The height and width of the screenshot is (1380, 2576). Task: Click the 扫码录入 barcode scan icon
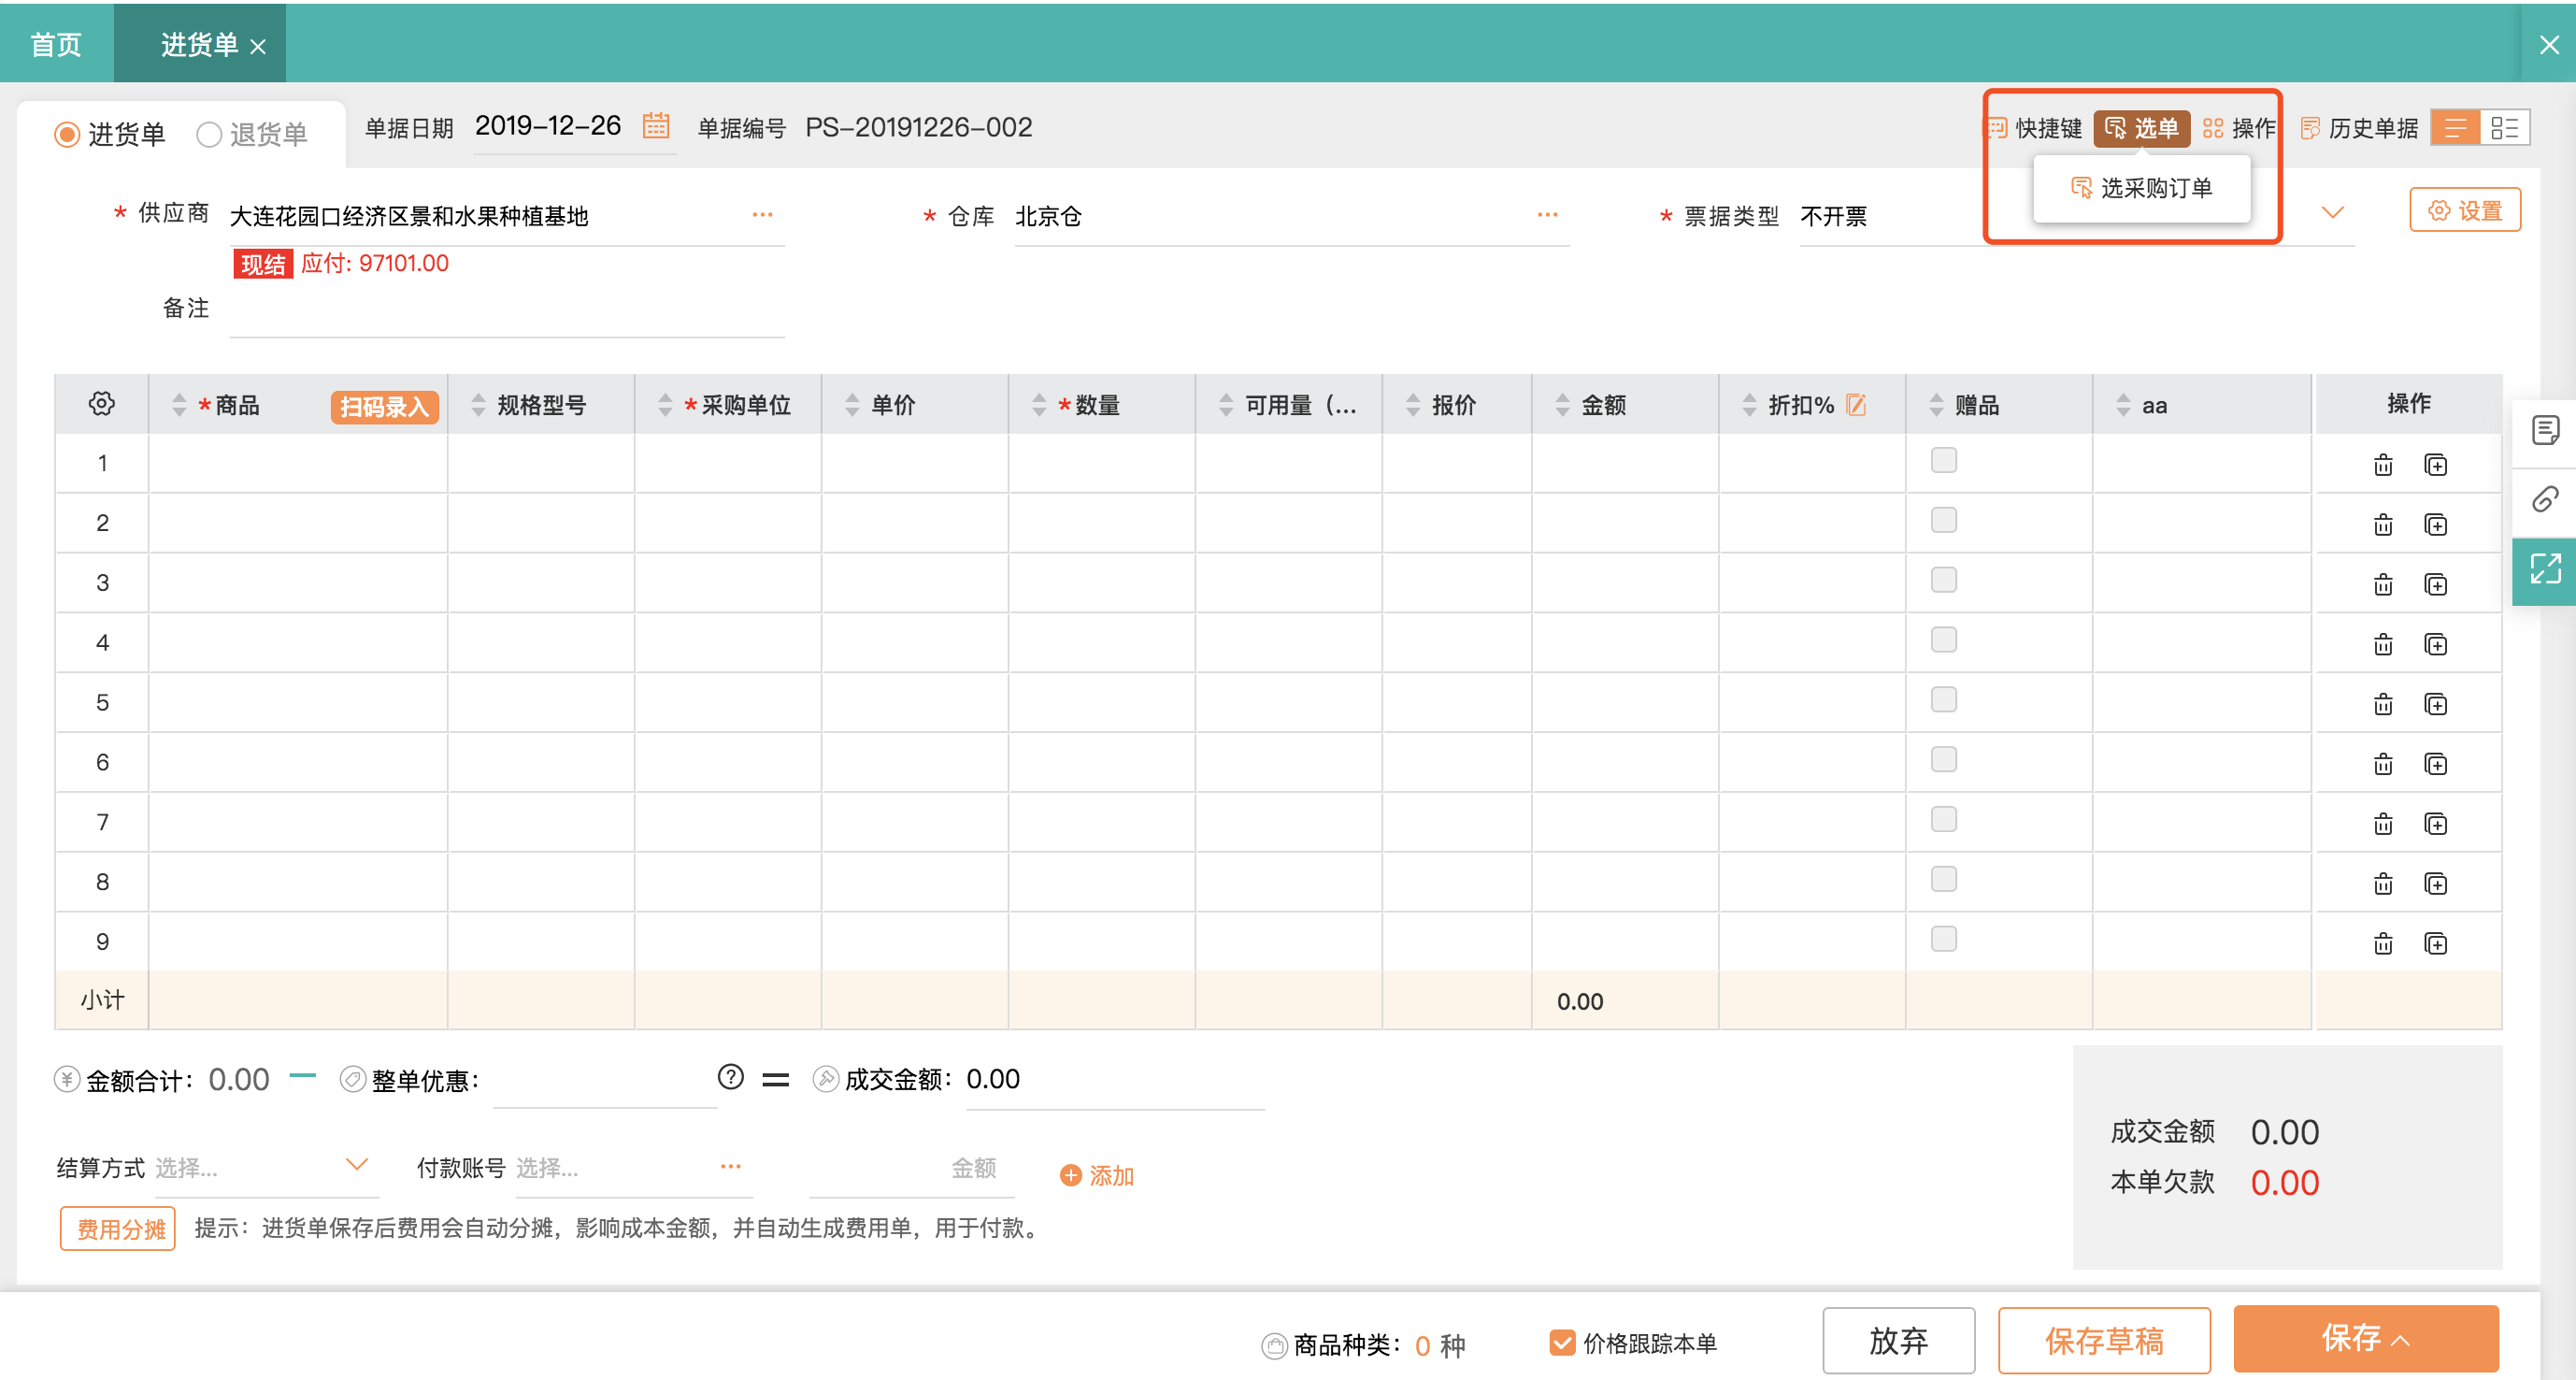click(x=379, y=406)
